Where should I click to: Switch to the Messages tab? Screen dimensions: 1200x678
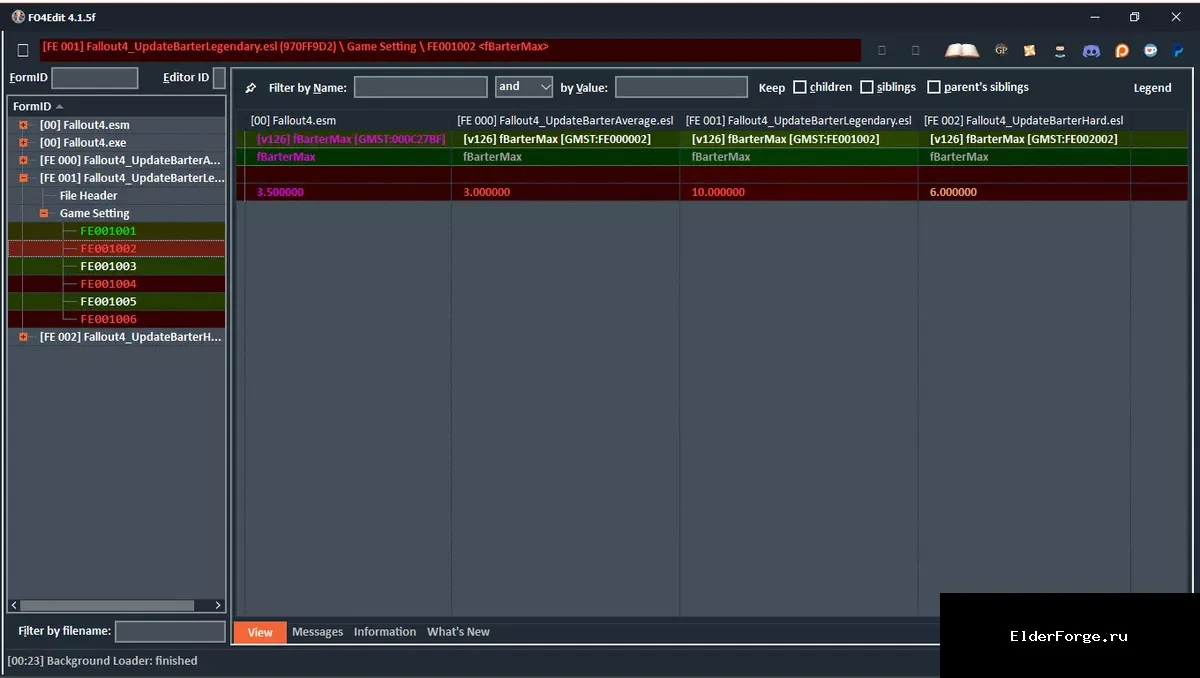coord(317,632)
